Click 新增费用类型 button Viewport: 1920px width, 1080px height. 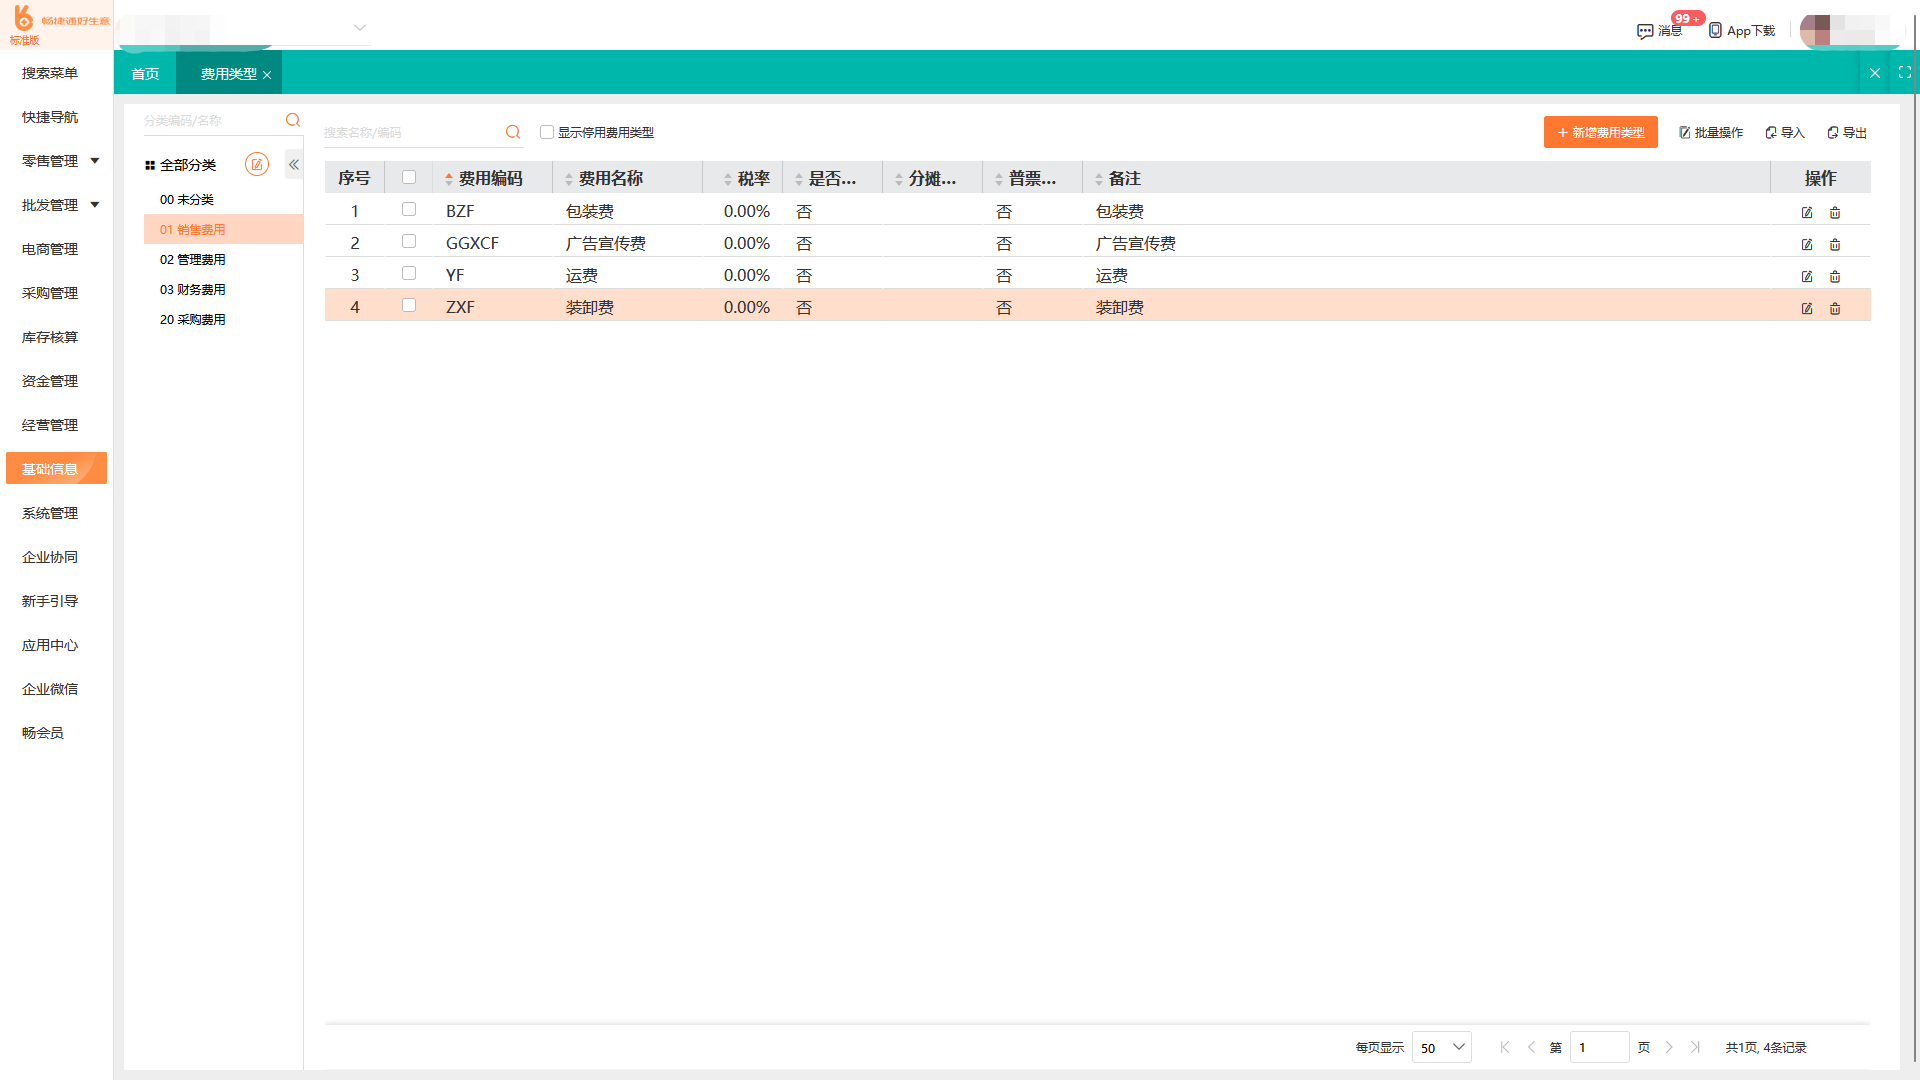point(1601,131)
